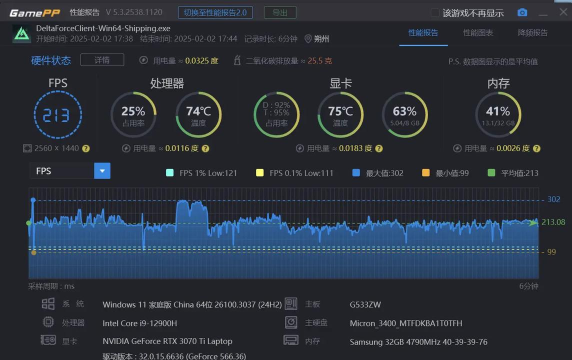Toggle the 最小值:99 legend swatch
The image size is (572, 360).
pos(426,173)
